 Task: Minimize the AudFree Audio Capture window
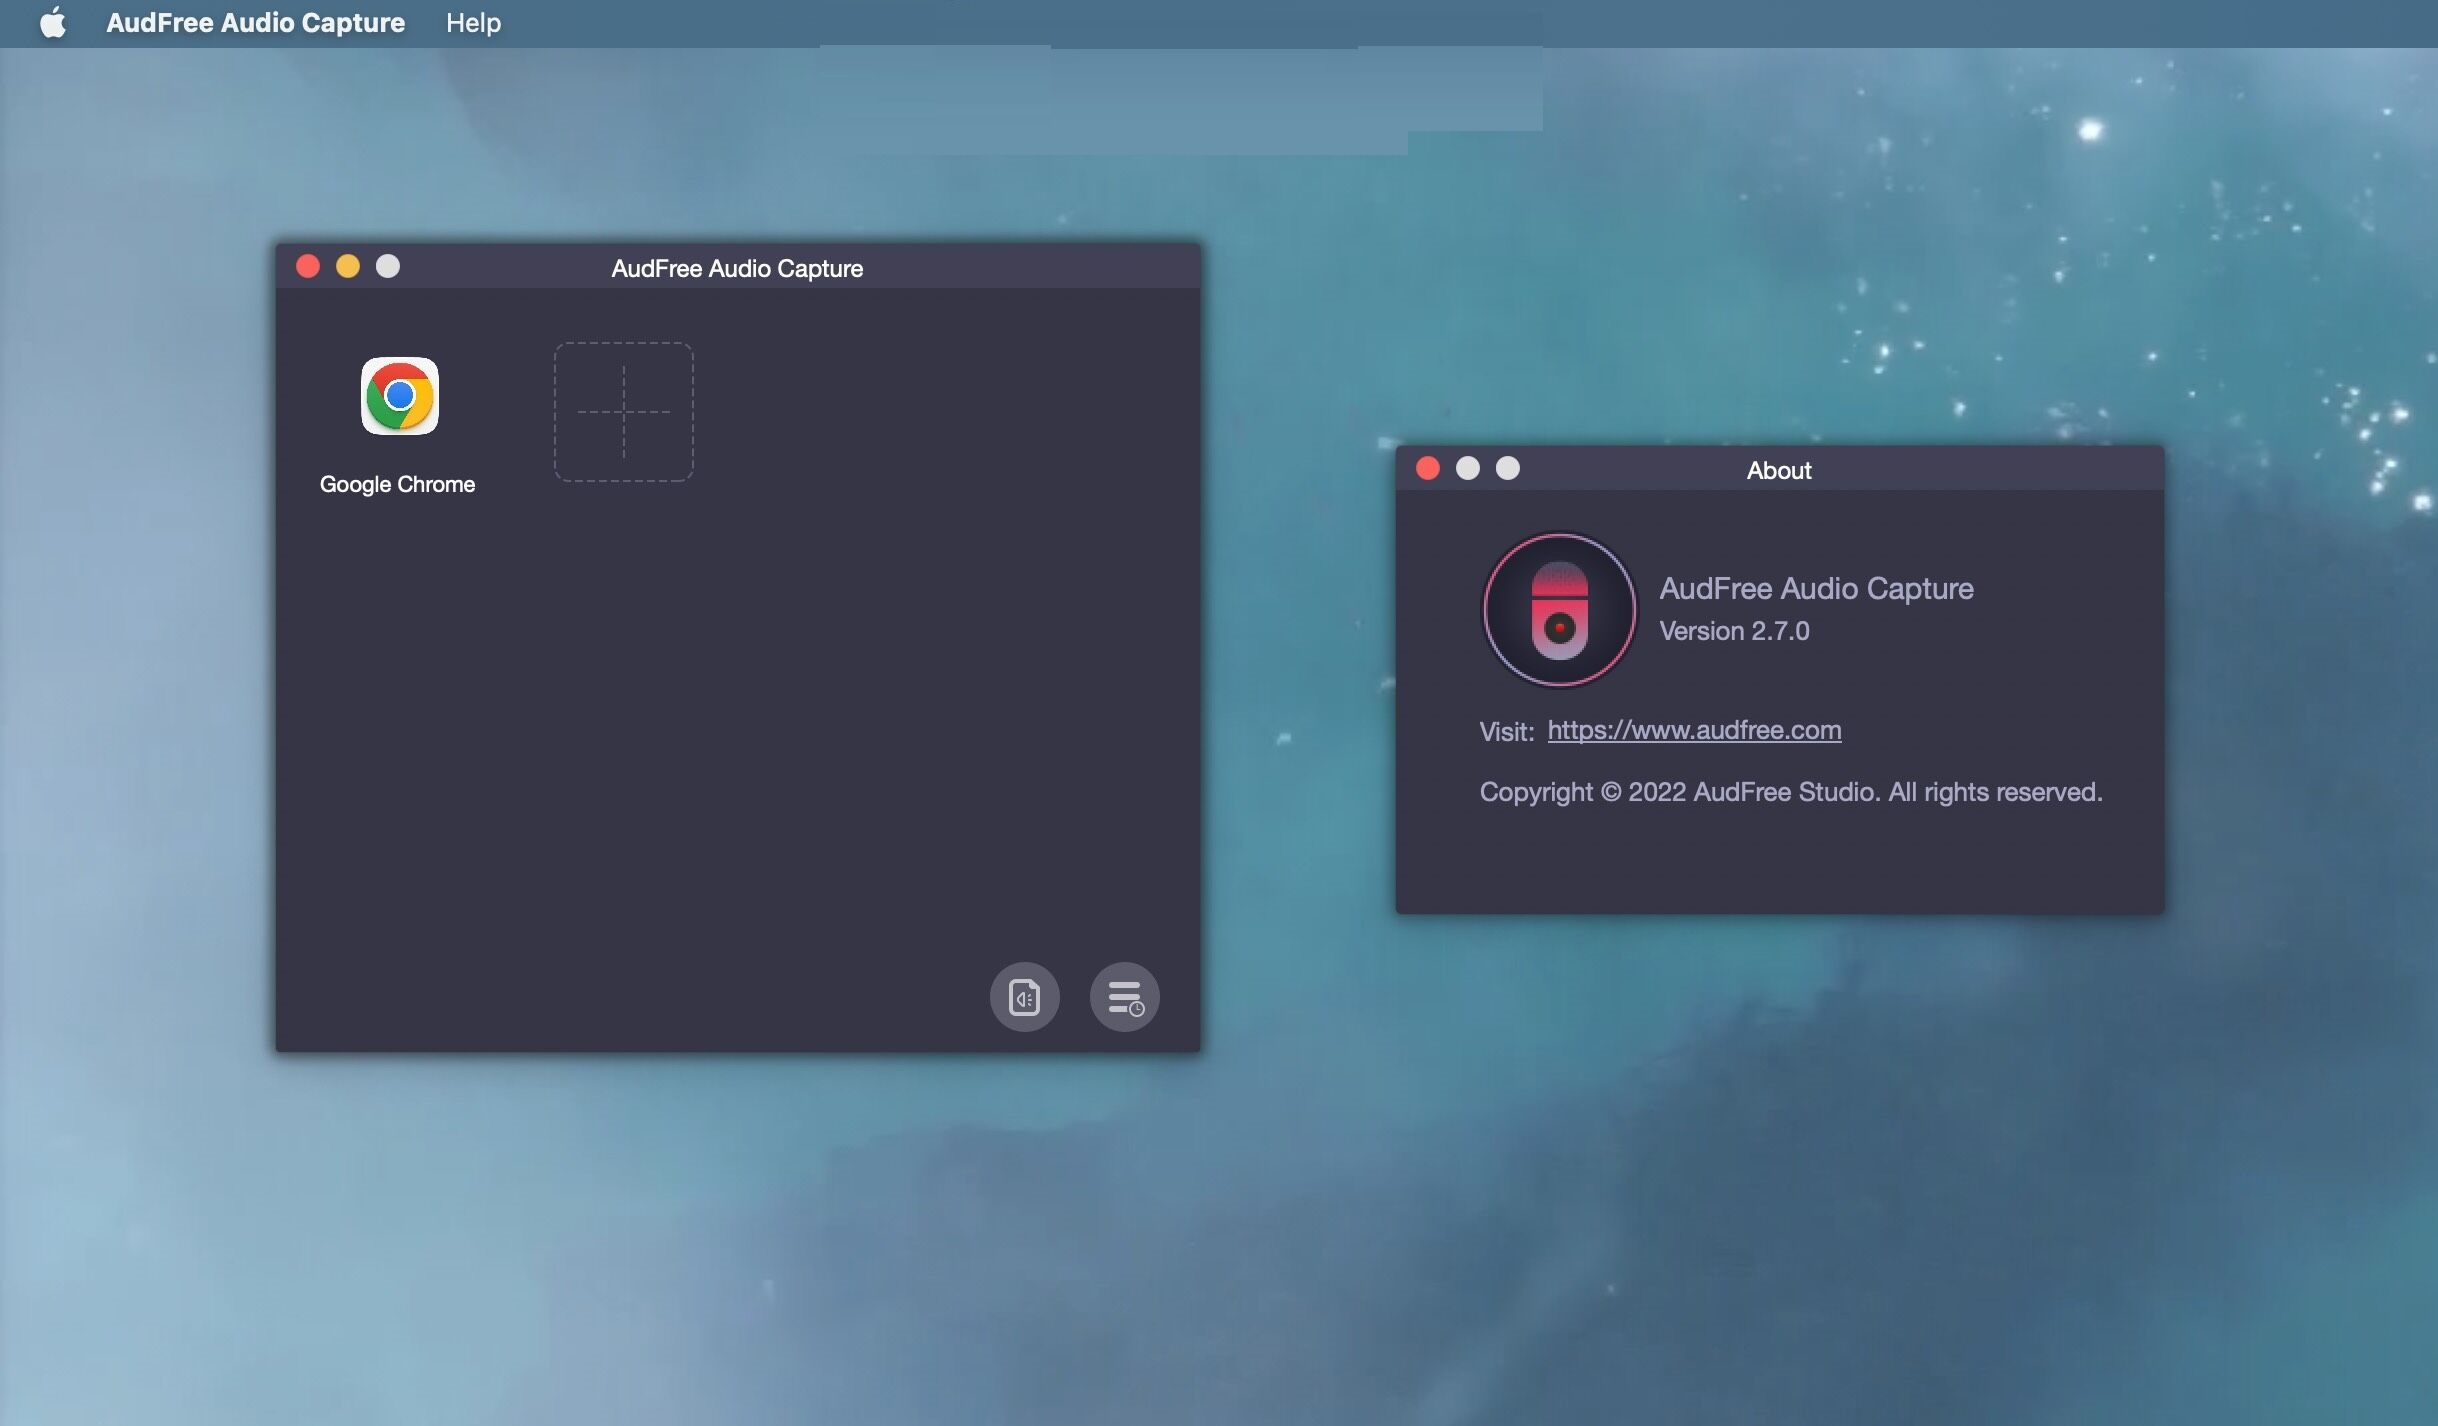pos(348,266)
